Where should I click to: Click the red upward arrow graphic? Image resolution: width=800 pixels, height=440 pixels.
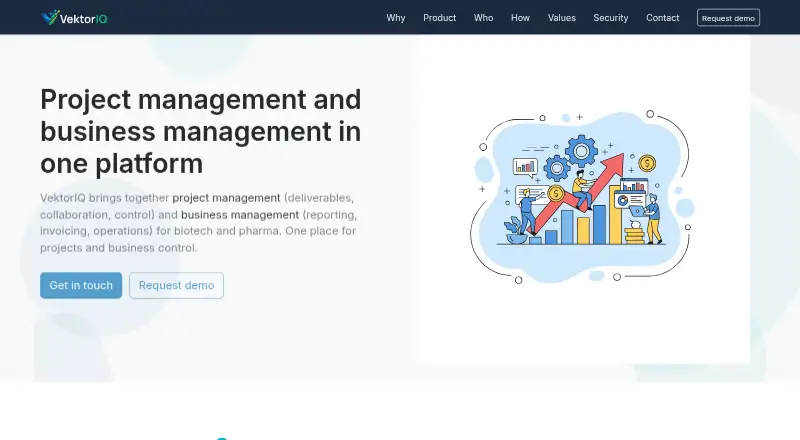(x=577, y=196)
